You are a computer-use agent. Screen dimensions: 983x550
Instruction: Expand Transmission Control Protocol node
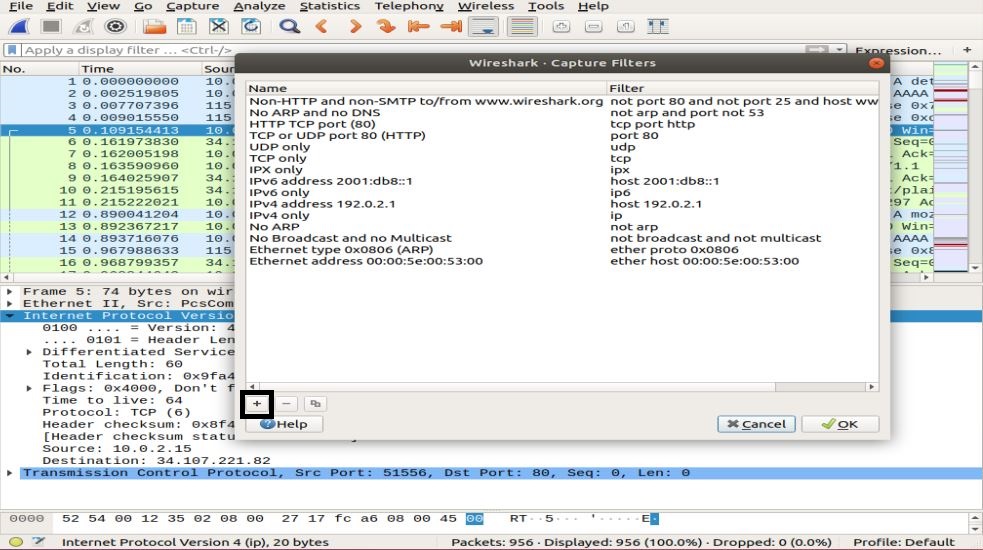click(9, 473)
